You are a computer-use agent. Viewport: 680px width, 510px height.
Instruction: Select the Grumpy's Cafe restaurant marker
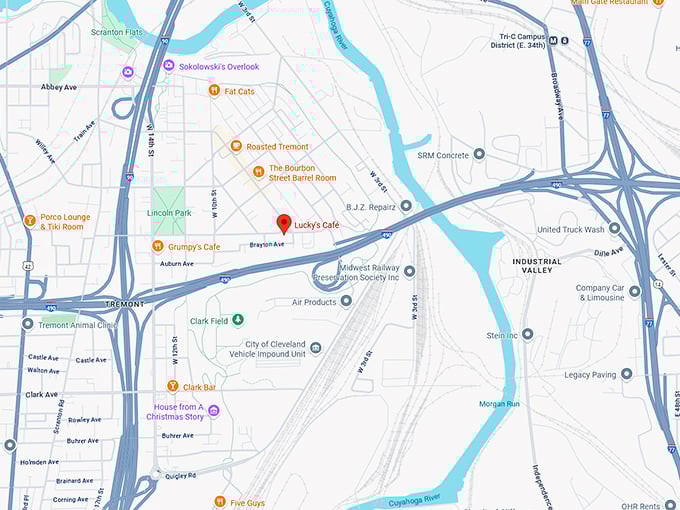point(157,246)
